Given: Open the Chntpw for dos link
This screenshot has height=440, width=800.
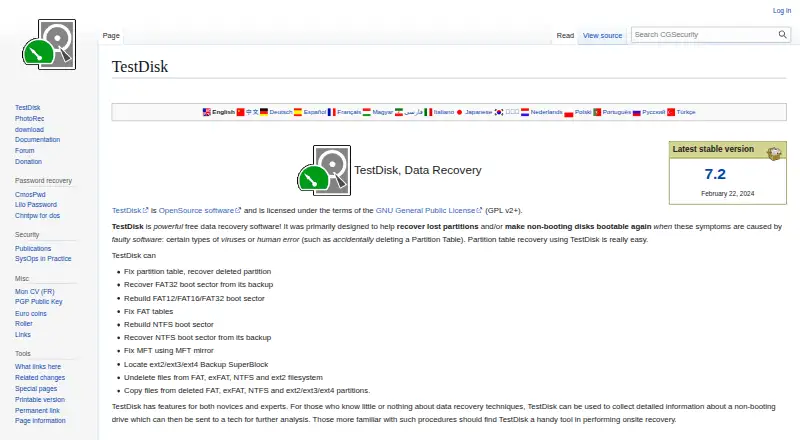Looking at the screenshot, I should pyautogui.click(x=37, y=215).
